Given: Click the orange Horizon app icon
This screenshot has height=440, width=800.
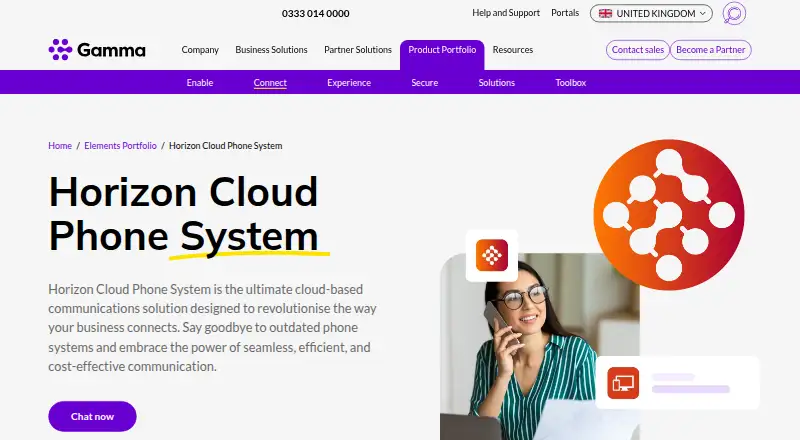Looking at the screenshot, I should click(x=492, y=255).
